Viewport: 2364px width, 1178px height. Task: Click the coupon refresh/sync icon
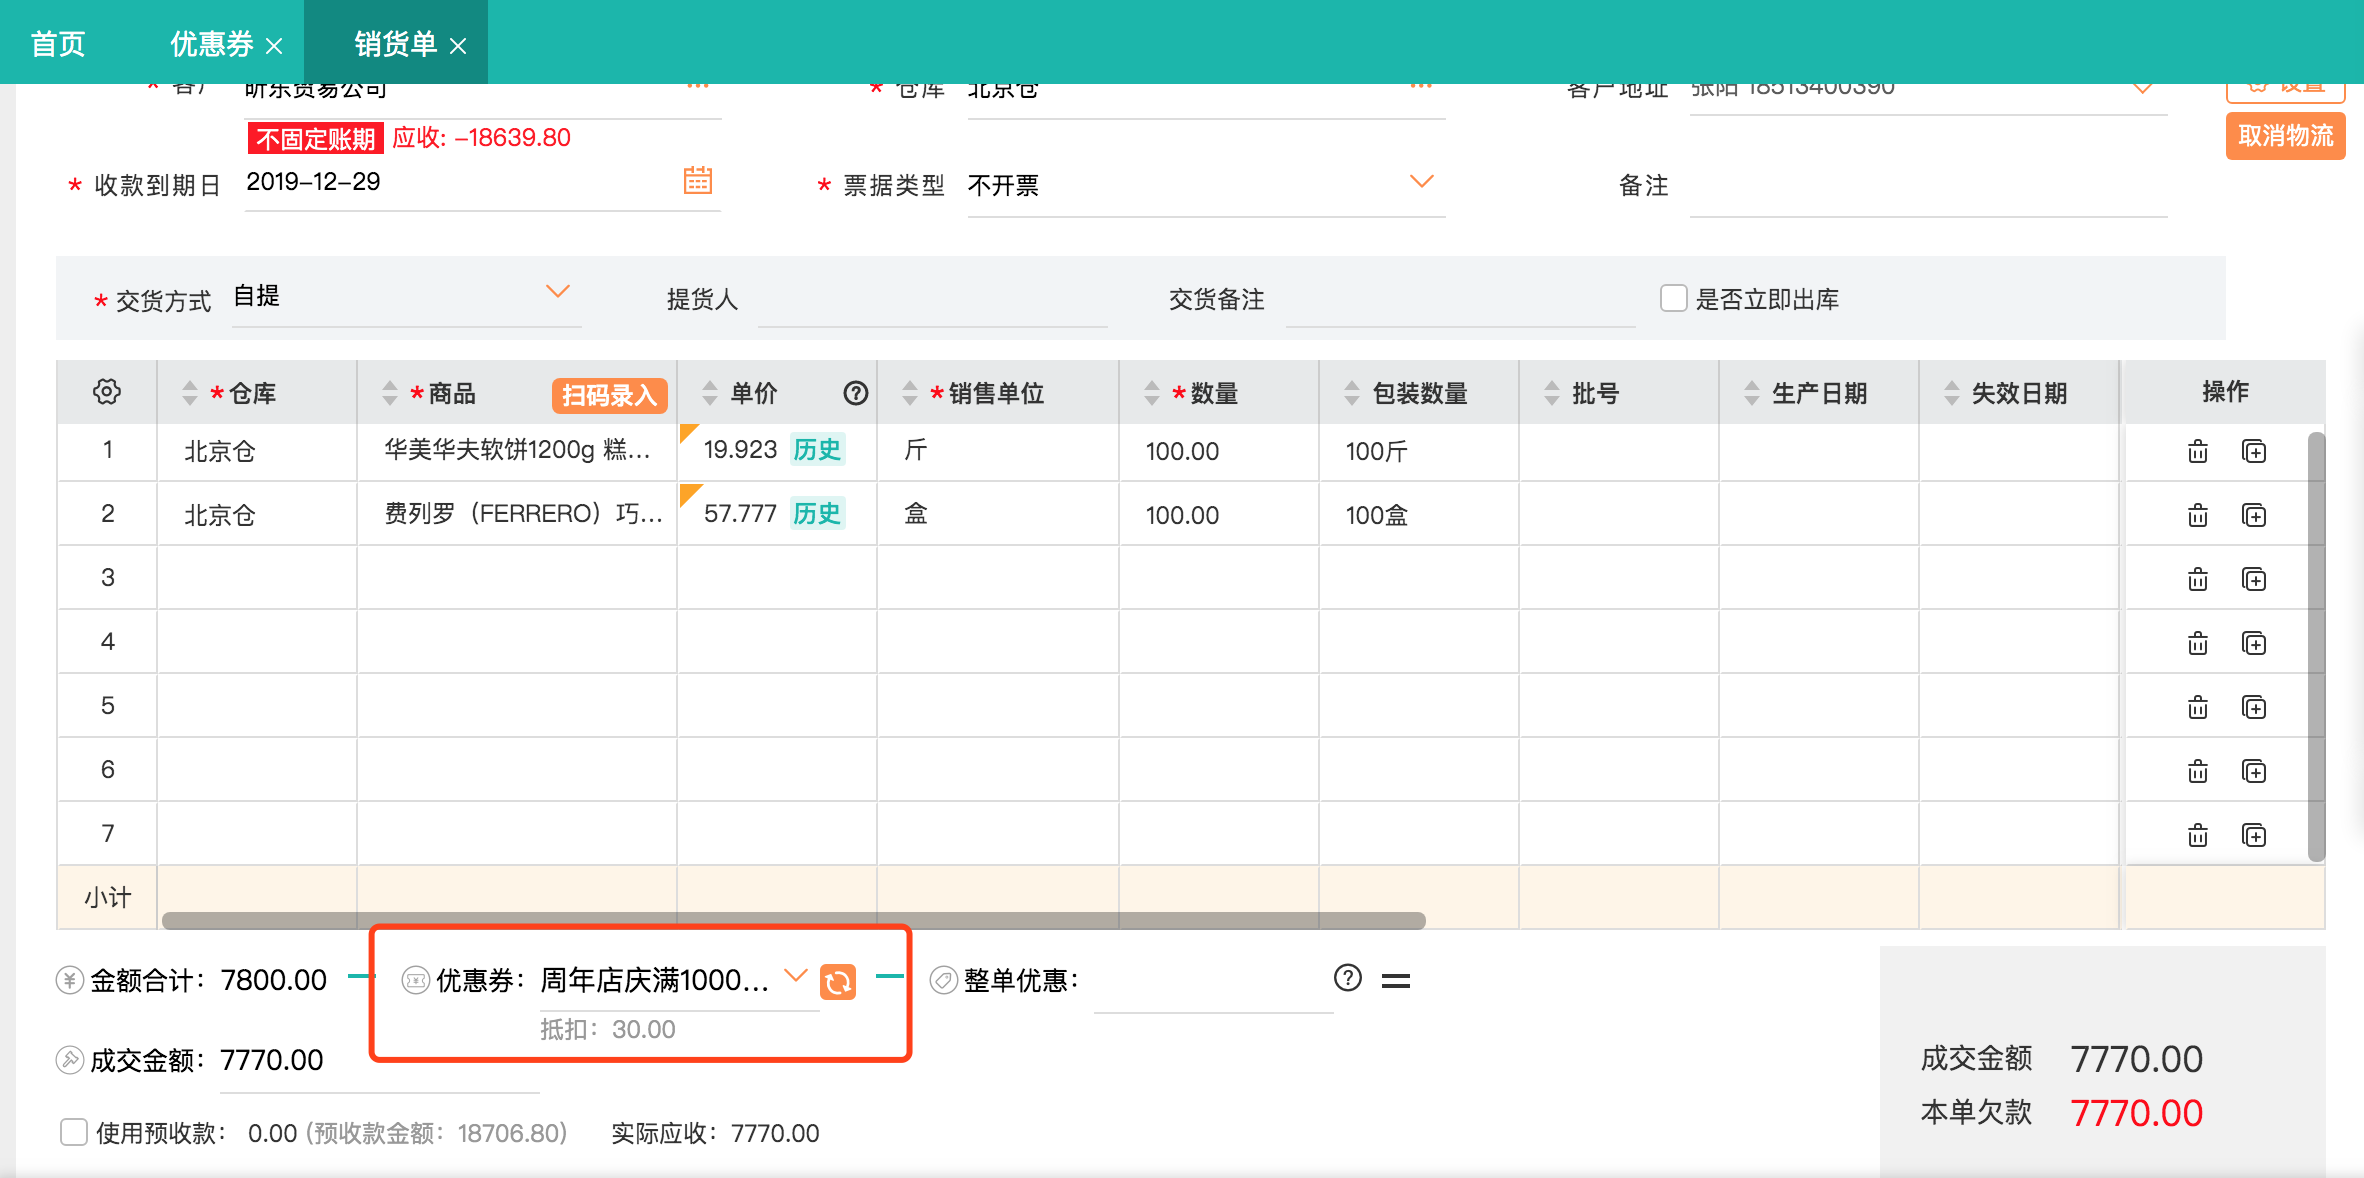(x=838, y=979)
